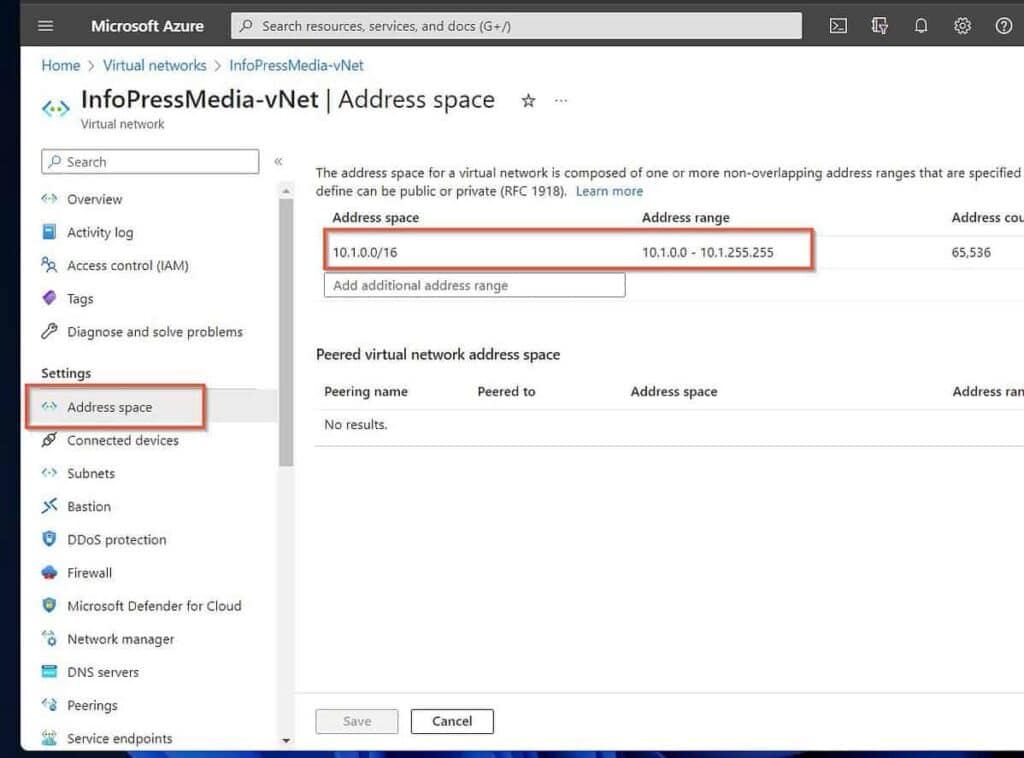This screenshot has width=1024, height=758.
Task: Open the help question mark icon
Action: pyautogui.click(x=1003, y=26)
